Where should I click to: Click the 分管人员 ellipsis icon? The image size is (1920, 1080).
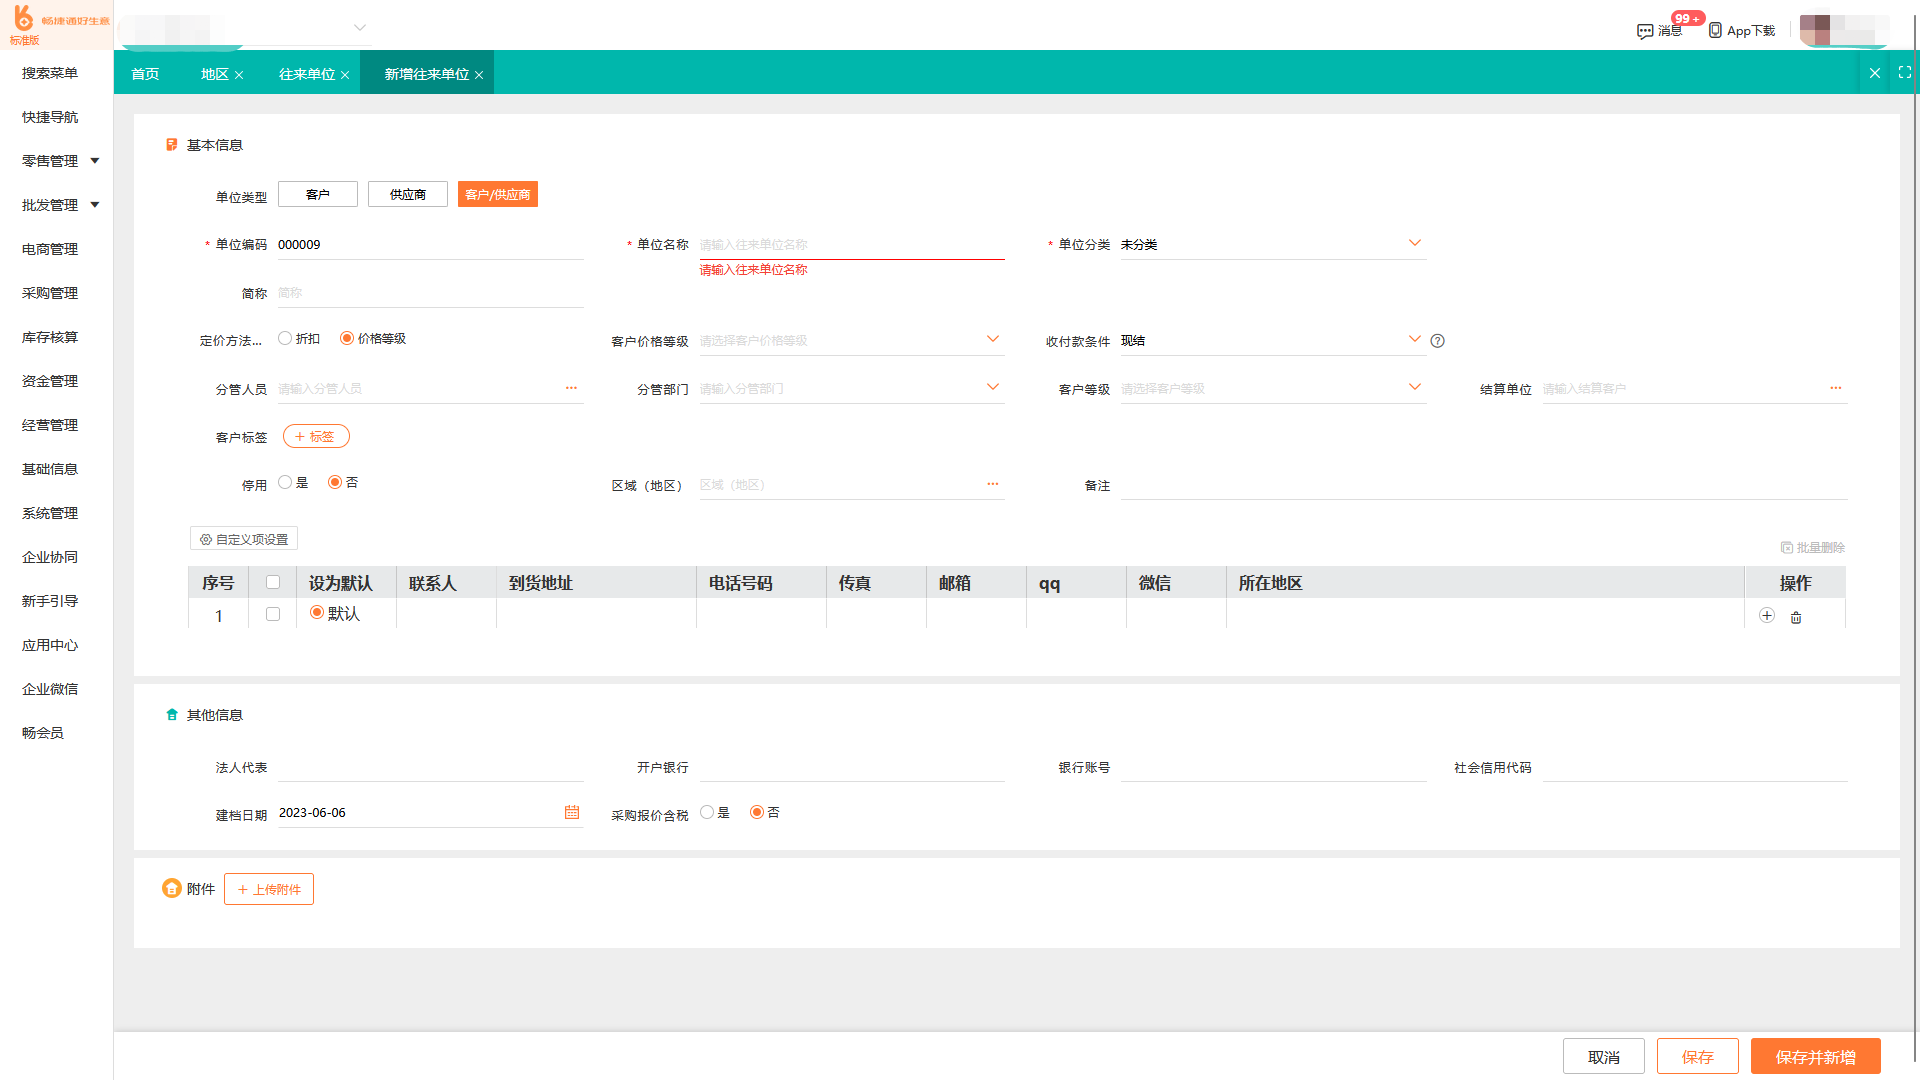click(x=571, y=388)
